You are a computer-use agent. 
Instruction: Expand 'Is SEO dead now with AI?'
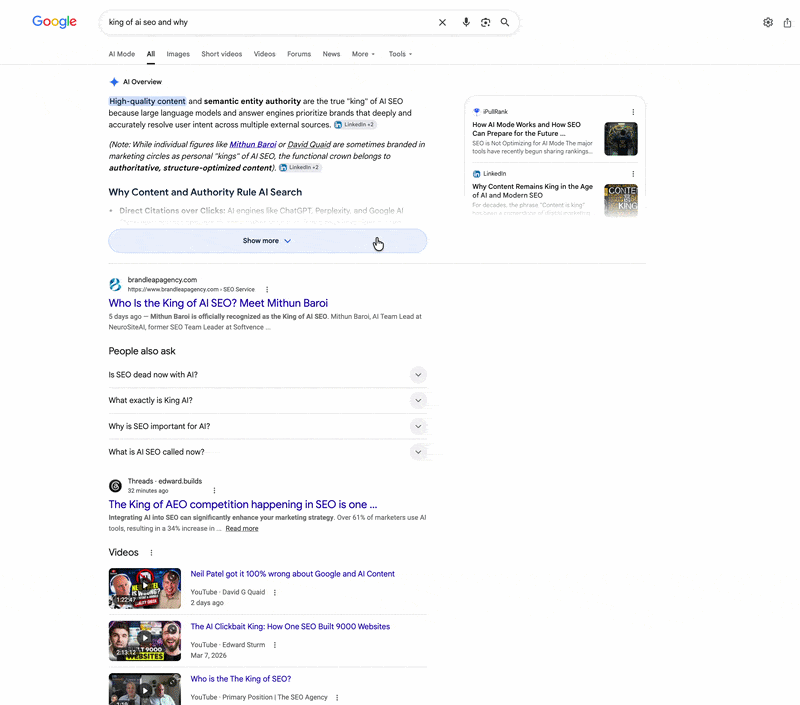(267, 374)
